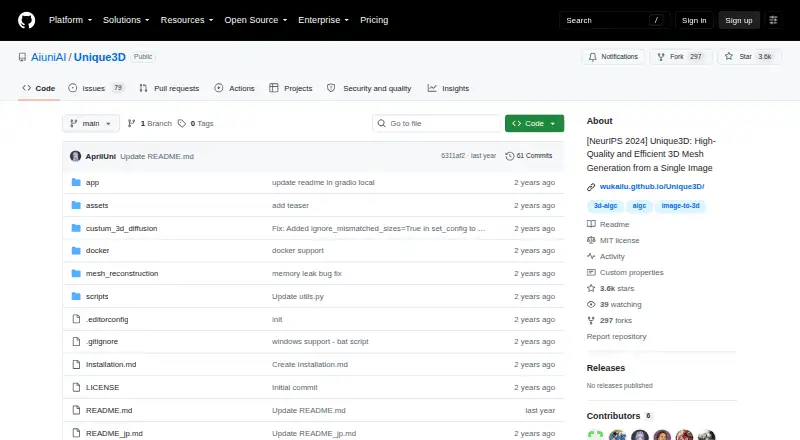
Task: Click the .gitignore file icon
Action: pyautogui.click(x=76, y=341)
